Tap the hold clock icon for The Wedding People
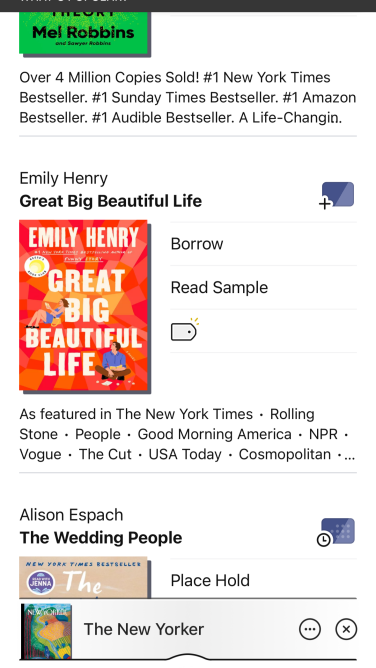Viewport: 376px width, 668px height. 336,532
